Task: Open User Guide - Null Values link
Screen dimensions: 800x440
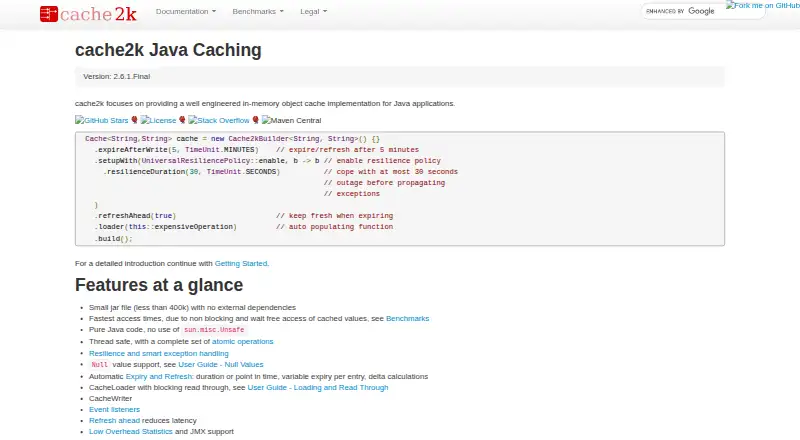Action: [220, 364]
